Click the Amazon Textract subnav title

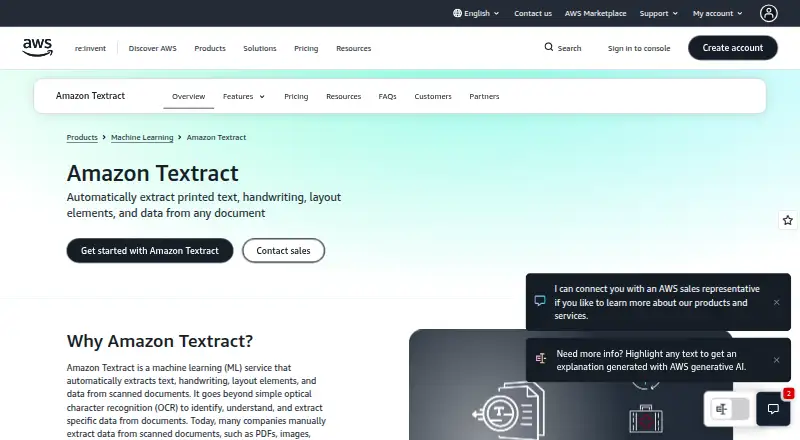90,95
